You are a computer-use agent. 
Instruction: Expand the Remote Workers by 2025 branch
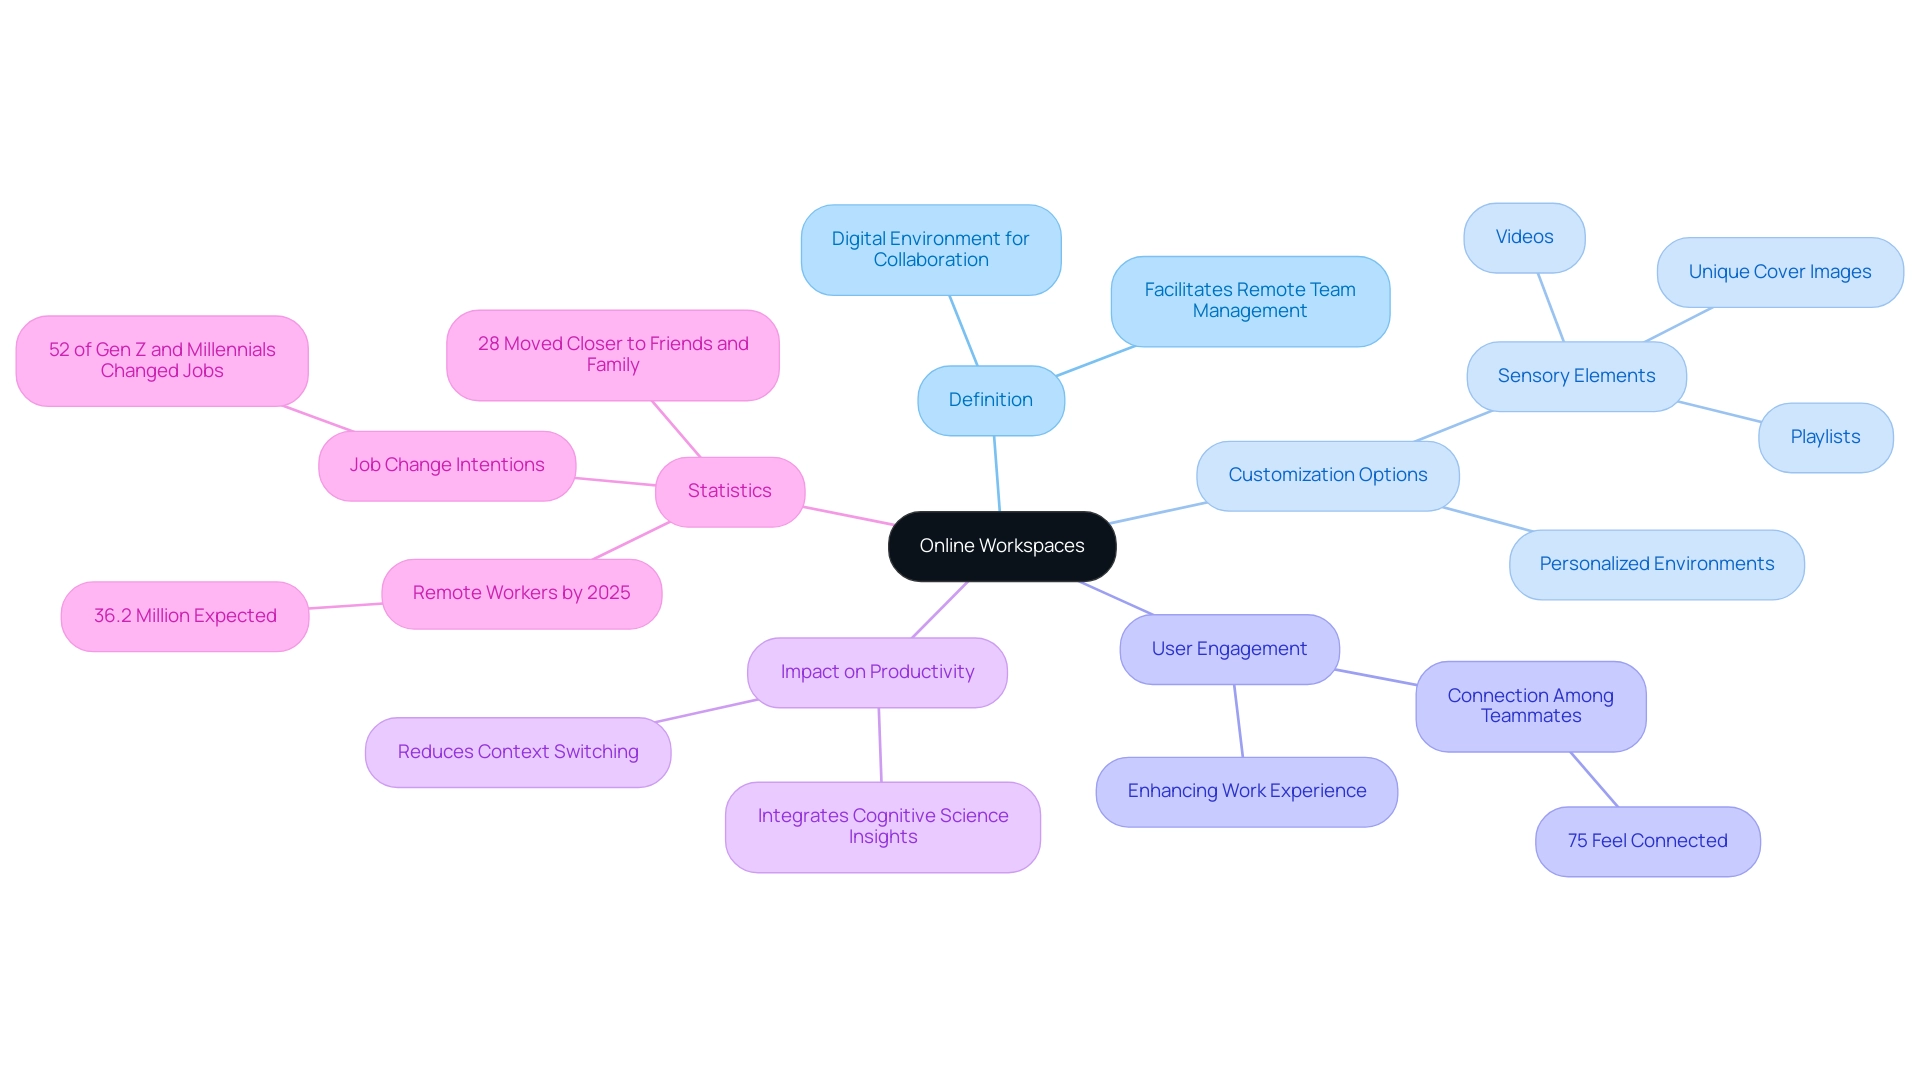518,591
